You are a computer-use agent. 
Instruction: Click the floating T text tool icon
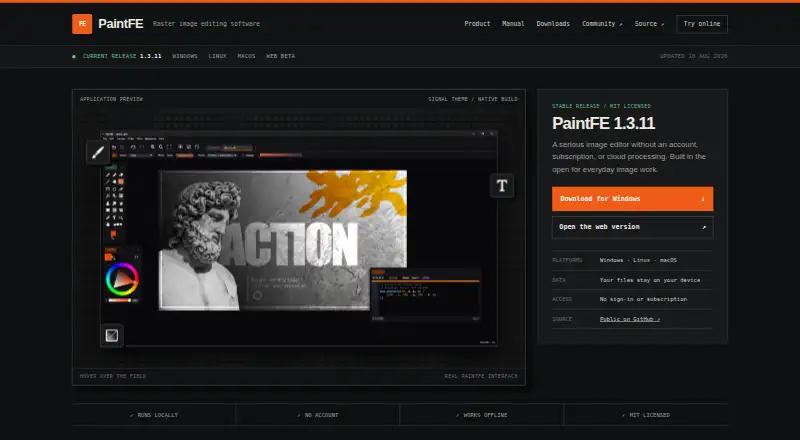(x=502, y=186)
